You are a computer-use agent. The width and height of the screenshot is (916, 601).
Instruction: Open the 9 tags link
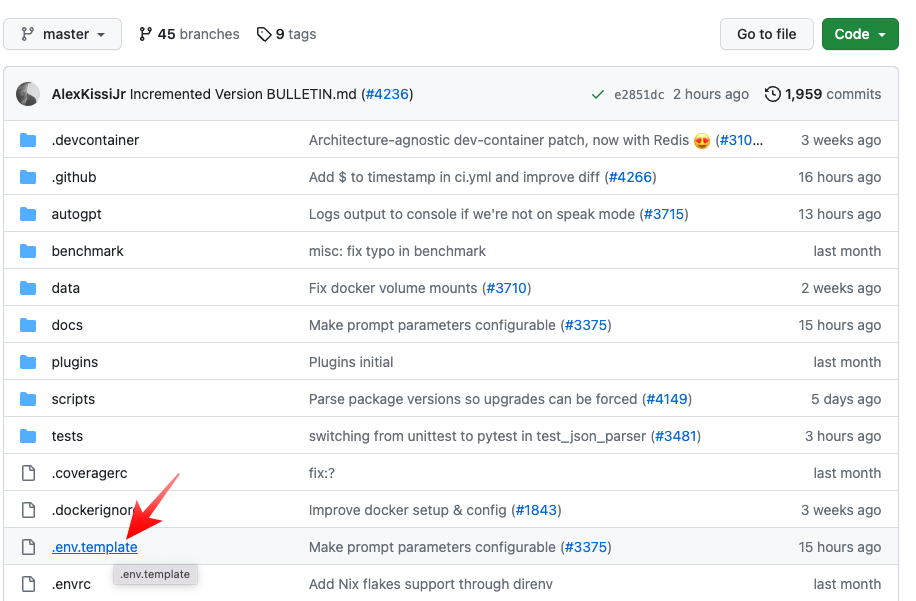(x=287, y=34)
